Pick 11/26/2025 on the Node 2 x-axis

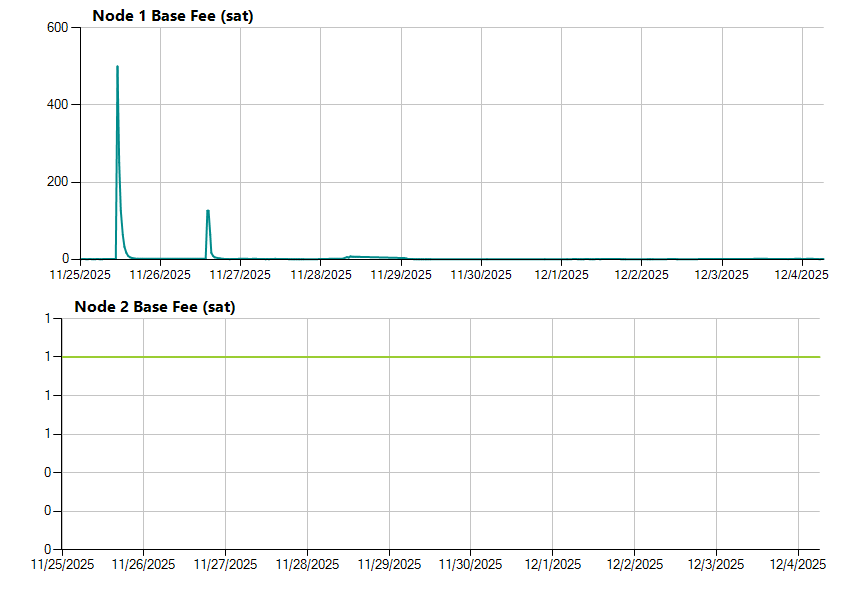(143, 564)
